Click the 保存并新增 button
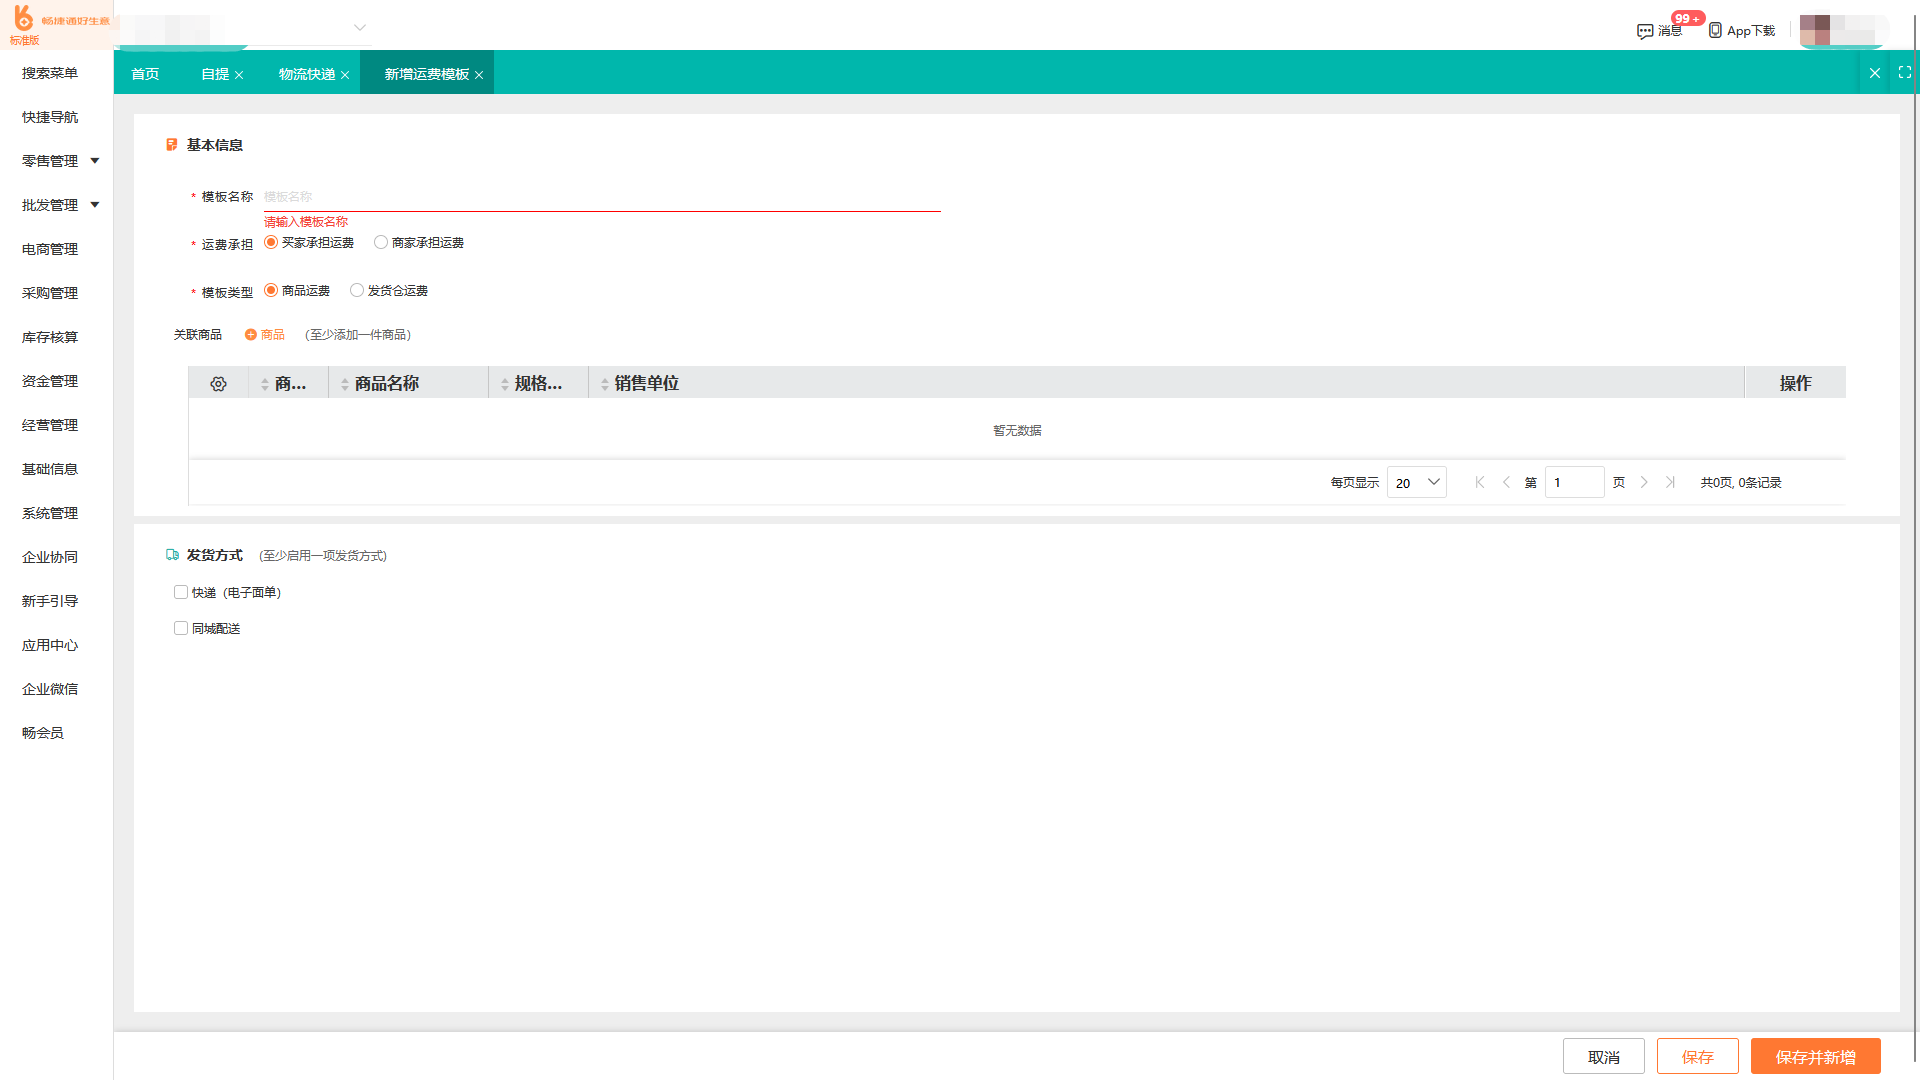Screen dimensions: 1920x1080 coord(1813,1054)
